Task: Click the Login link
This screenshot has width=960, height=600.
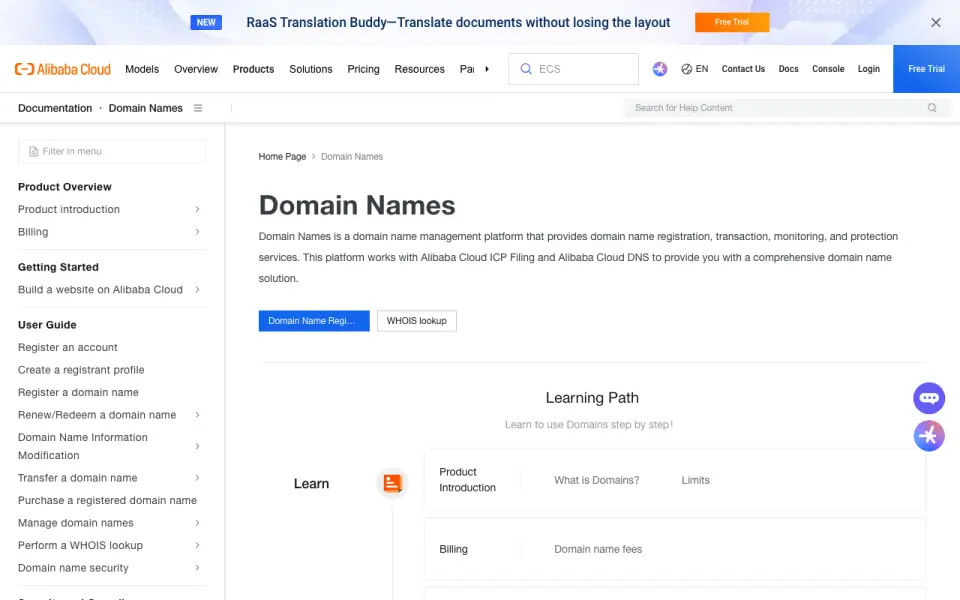Action: click(x=869, y=69)
